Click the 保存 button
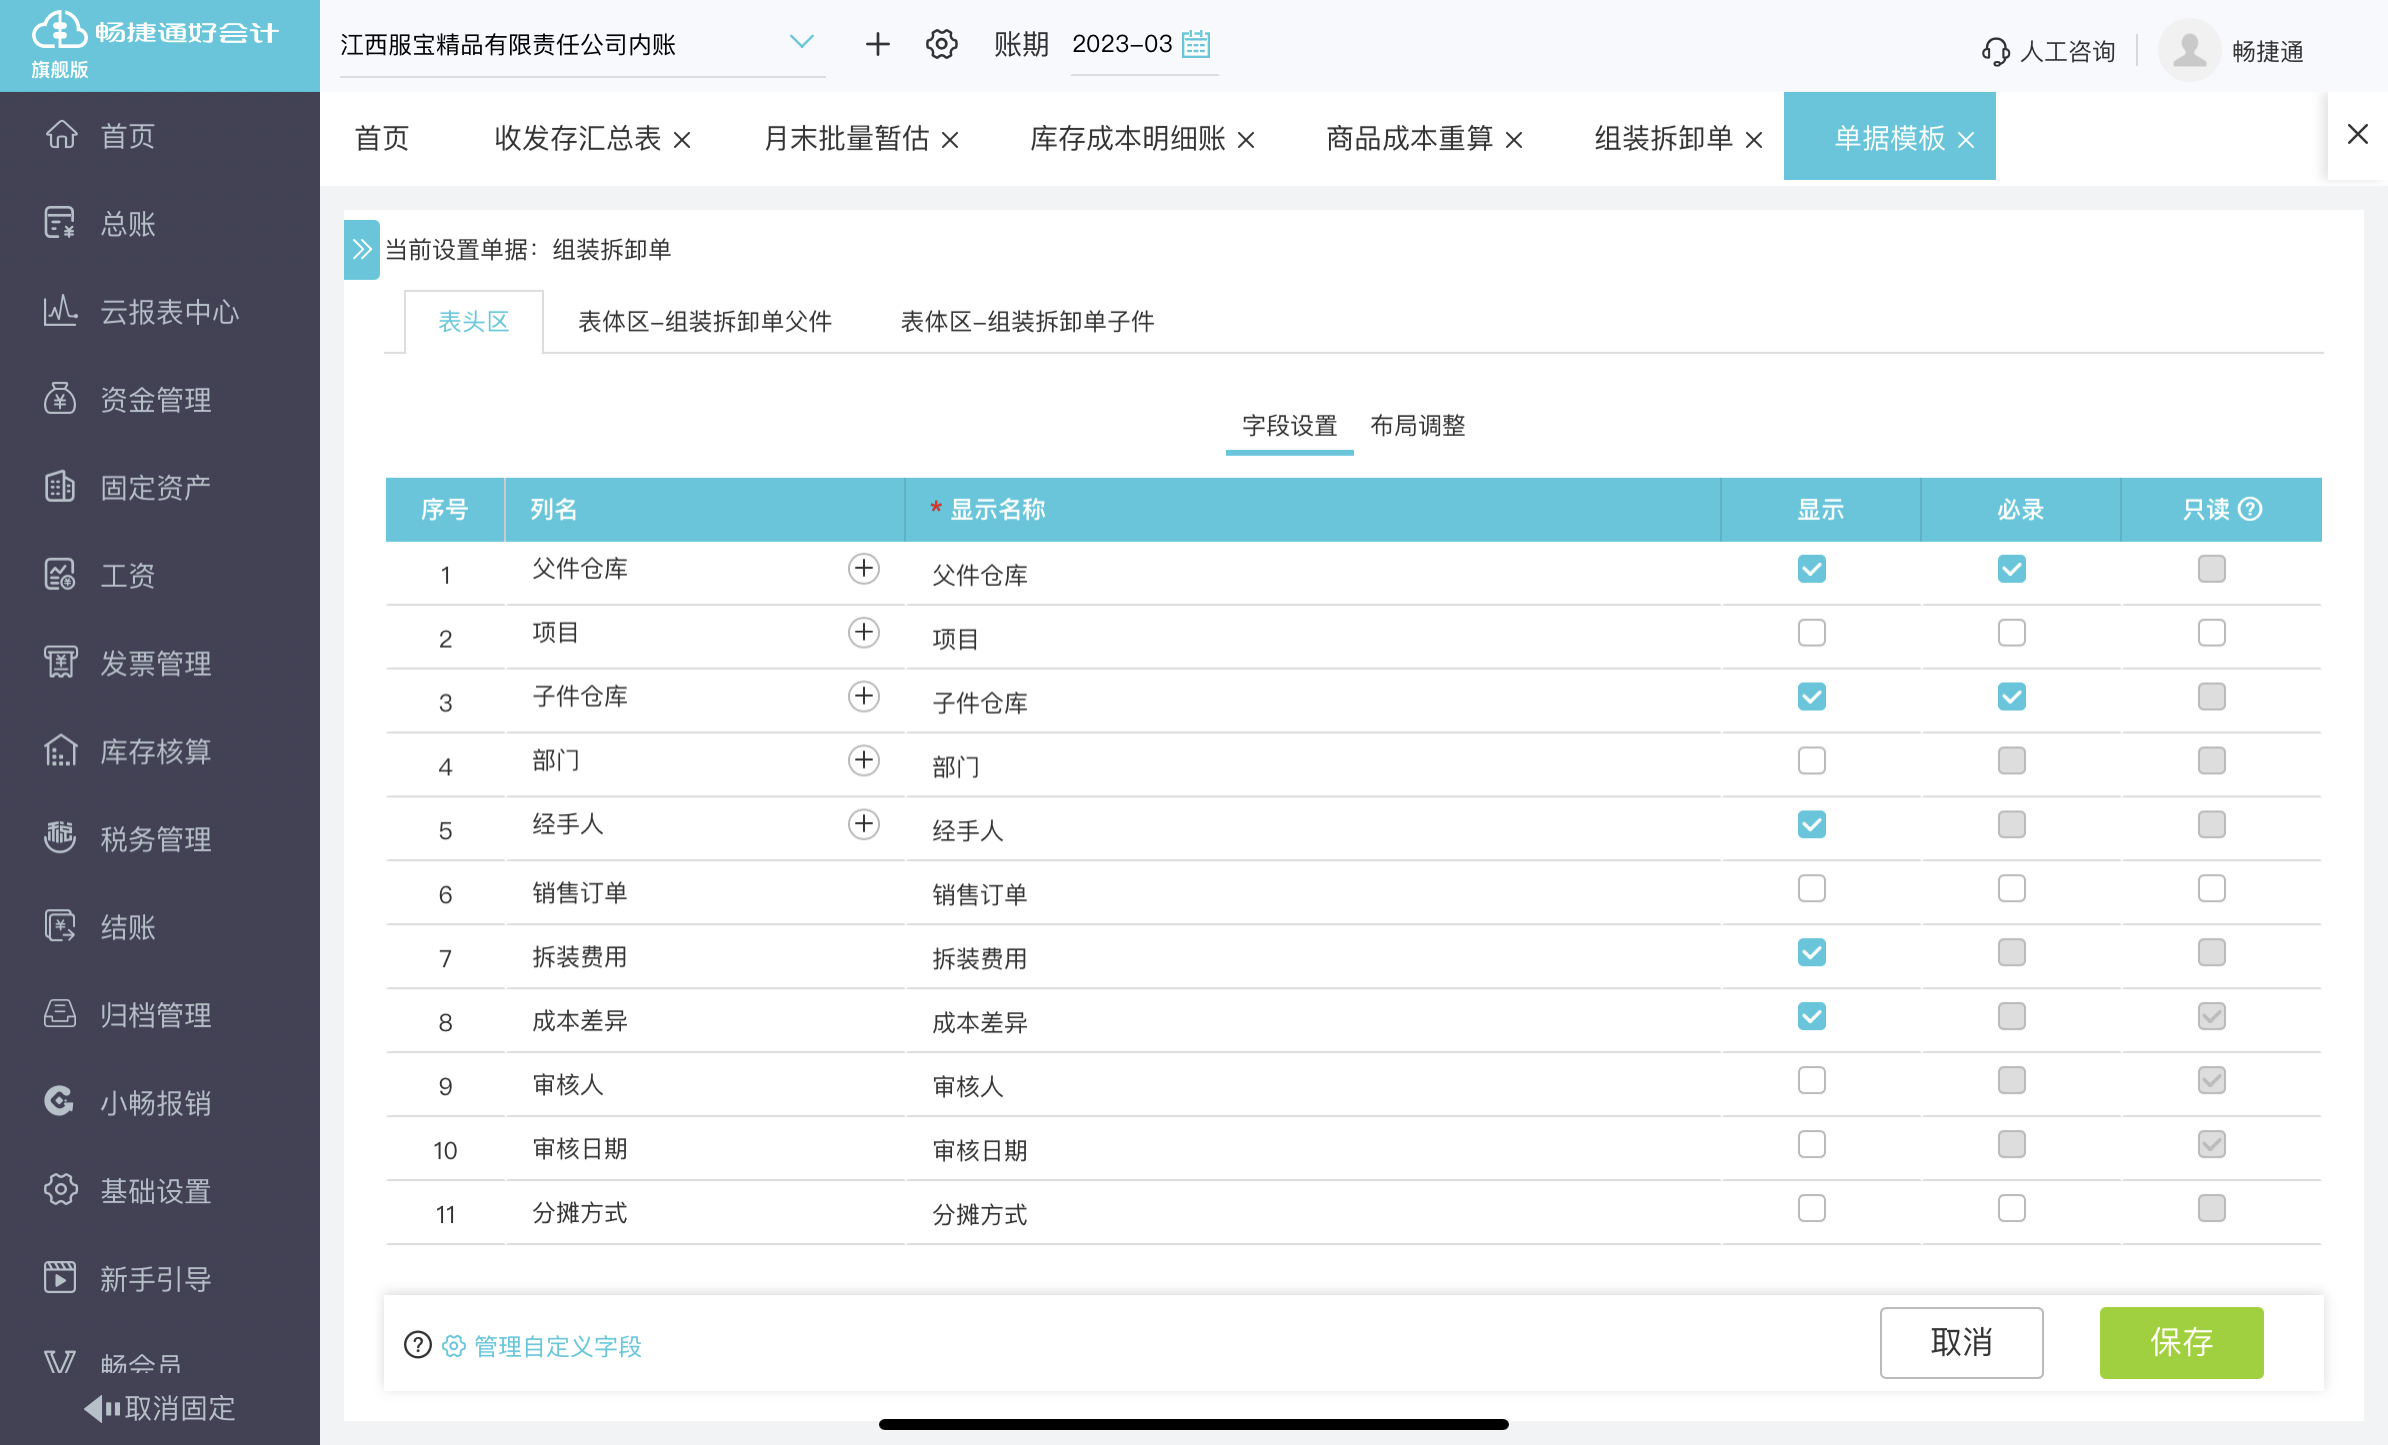The width and height of the screenshot is (2388, 1445). click(x=2185, y=1343)
